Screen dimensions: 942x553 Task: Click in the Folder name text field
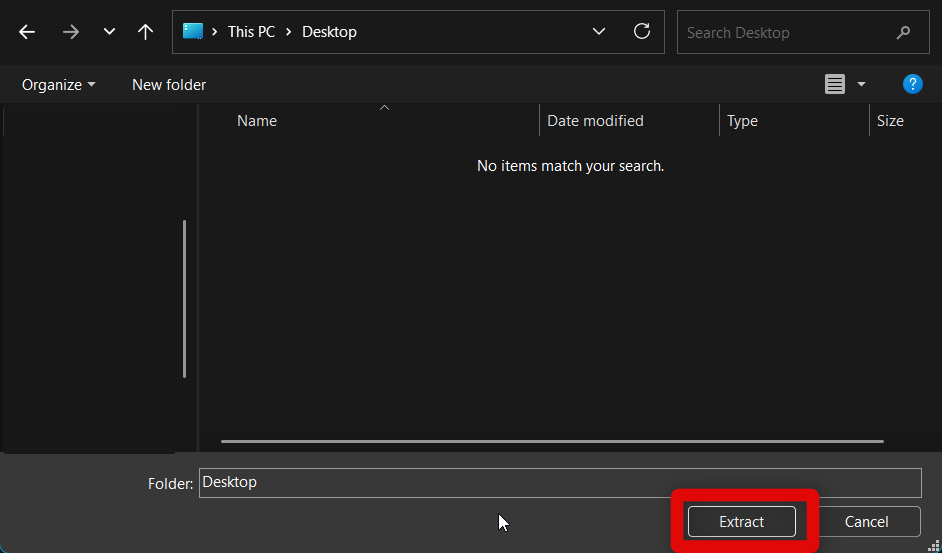click(559, 482)
